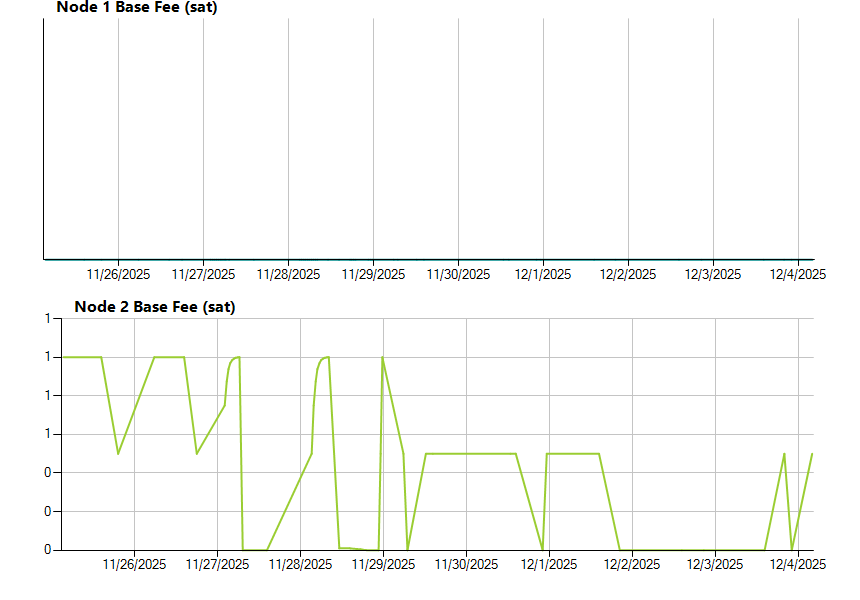Click the sharp peak at 11/29 in Node 2 chart

coord(383,357)
